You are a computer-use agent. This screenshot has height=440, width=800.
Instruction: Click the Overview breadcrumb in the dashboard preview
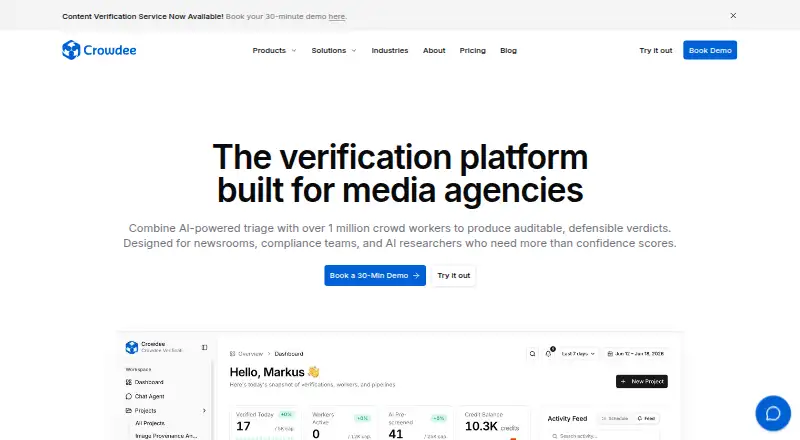coord(246,354)
